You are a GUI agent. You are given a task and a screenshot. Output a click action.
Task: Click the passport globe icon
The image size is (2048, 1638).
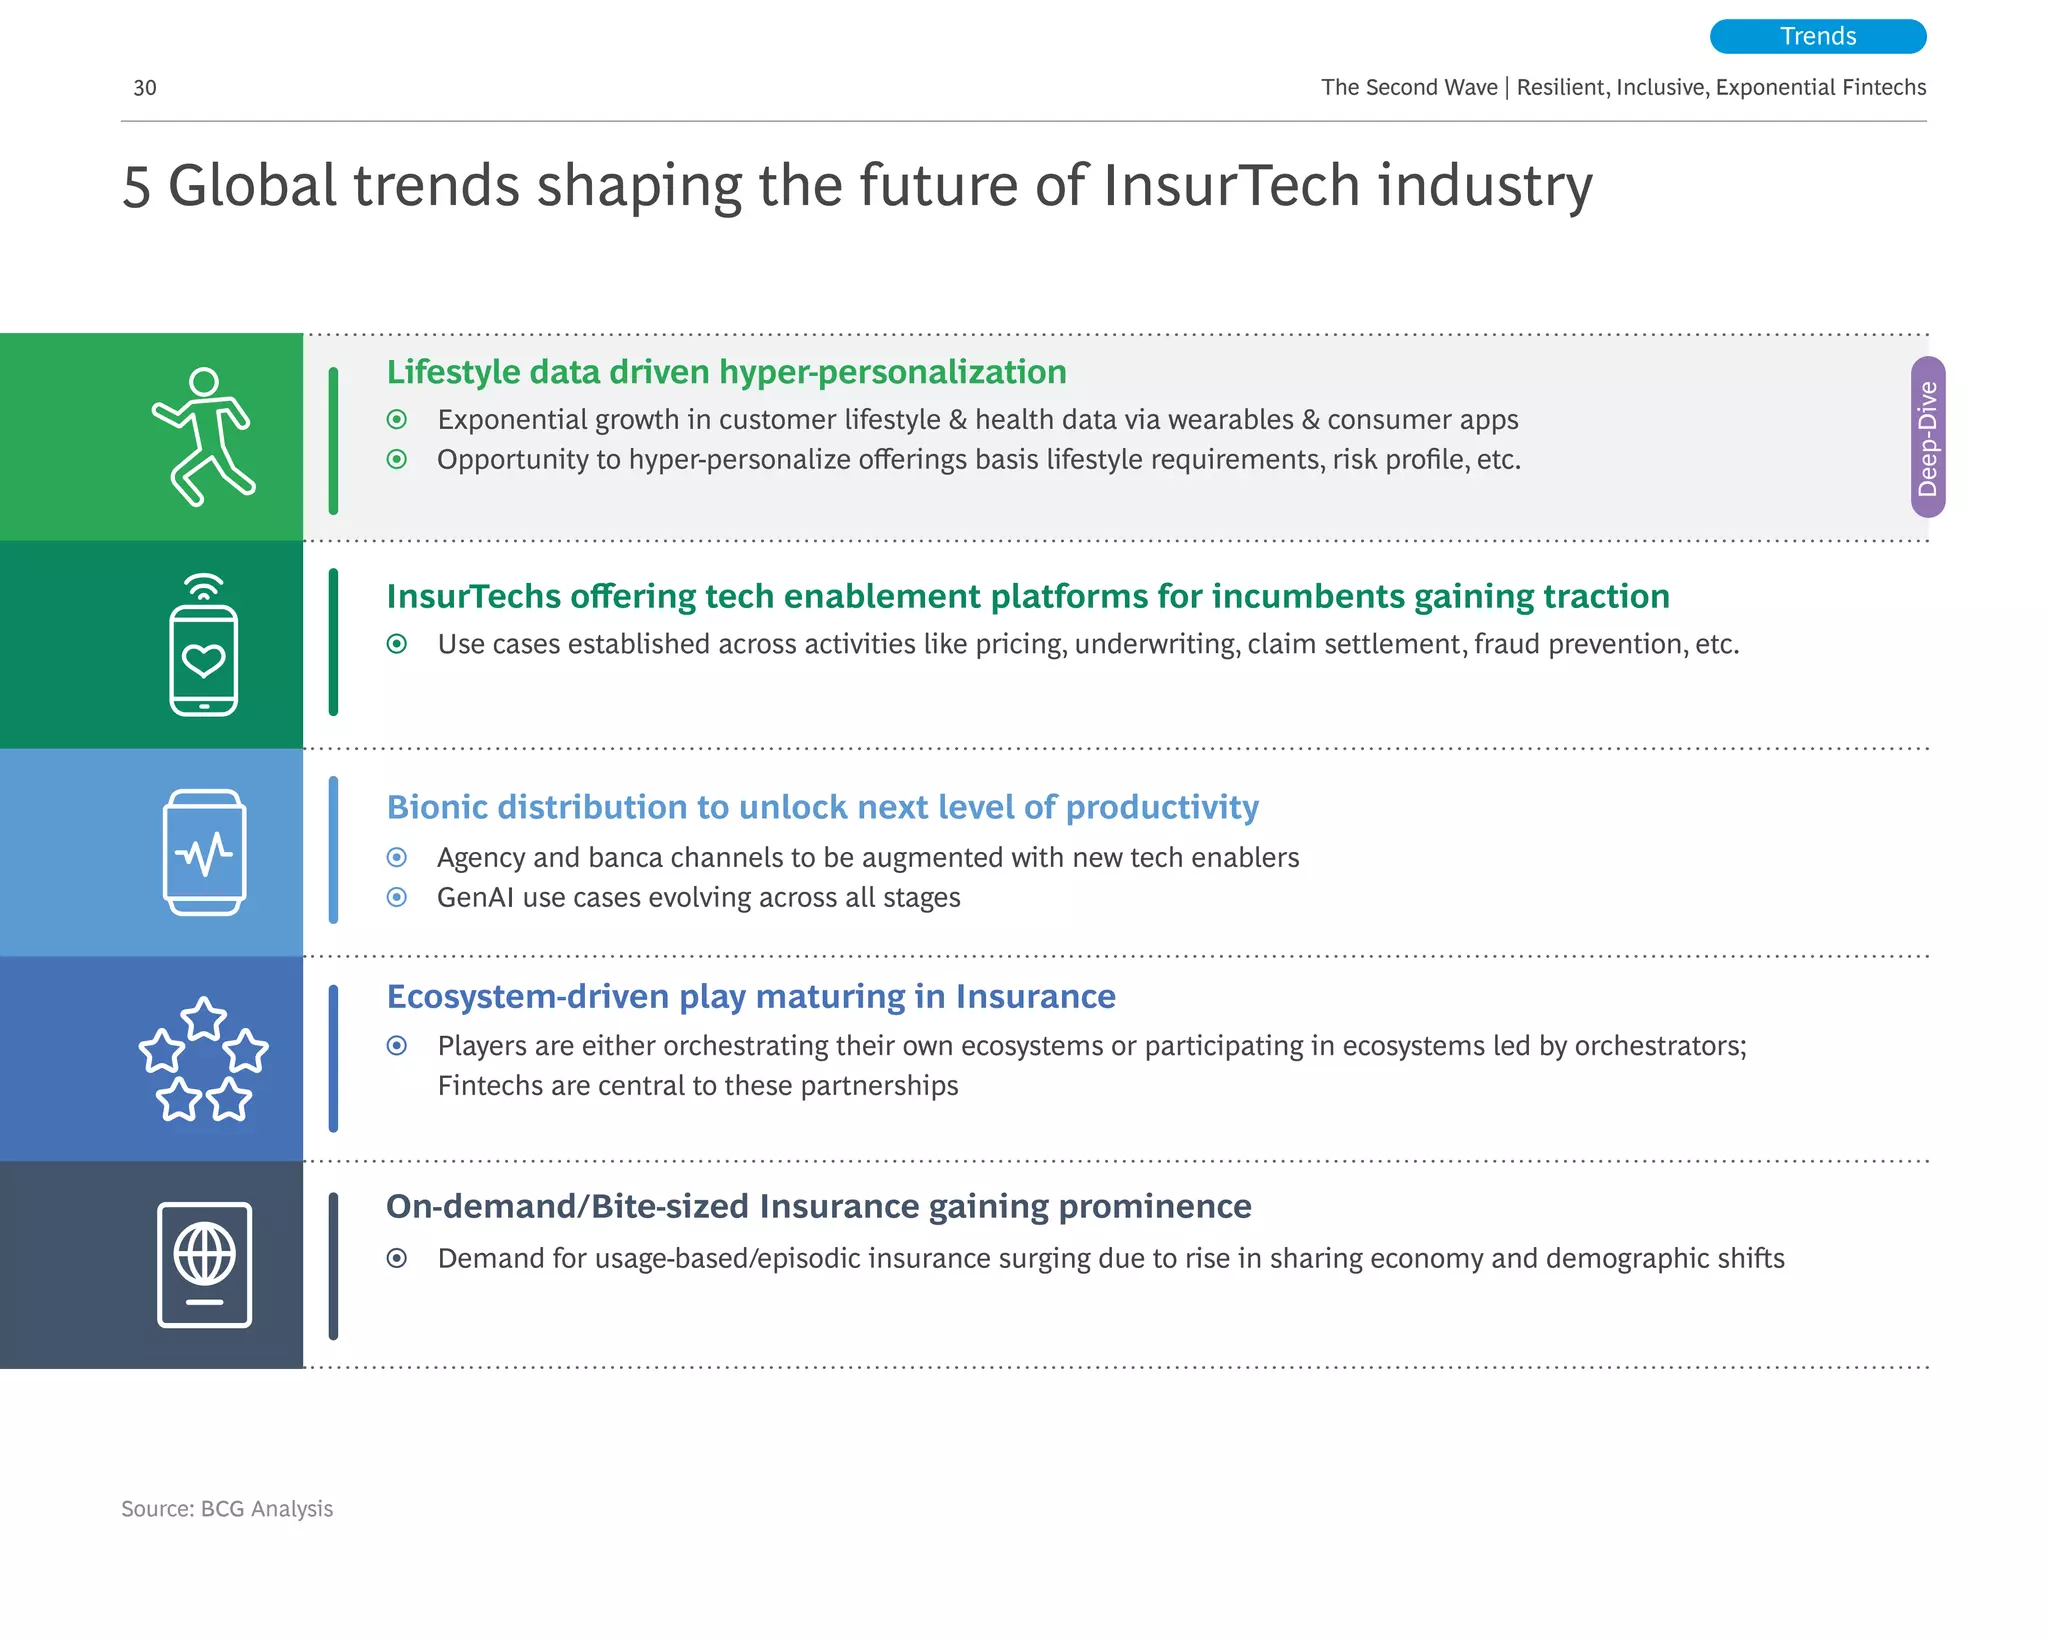point(204,1265)
